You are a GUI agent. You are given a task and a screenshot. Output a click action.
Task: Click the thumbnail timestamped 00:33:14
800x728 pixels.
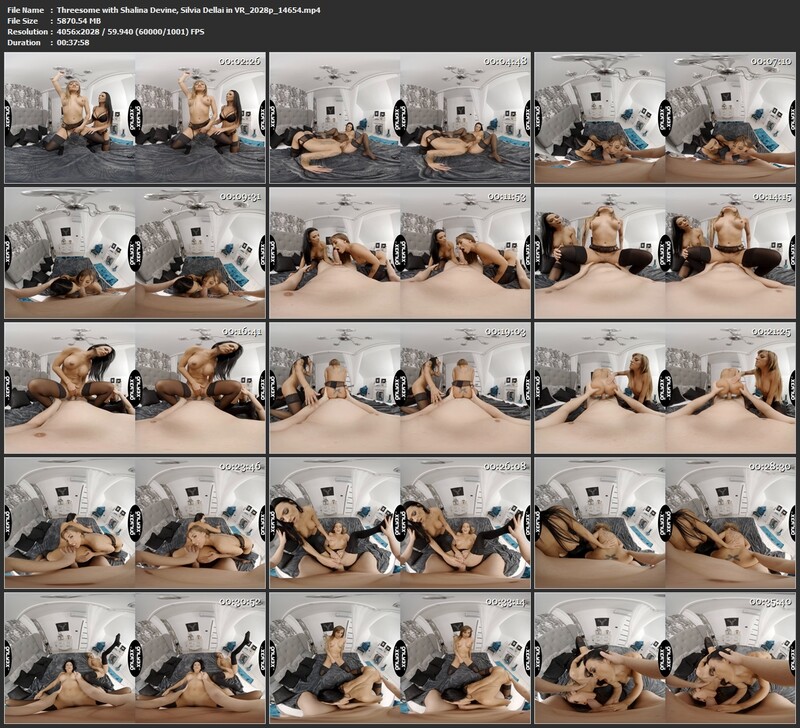coord(399,657)
